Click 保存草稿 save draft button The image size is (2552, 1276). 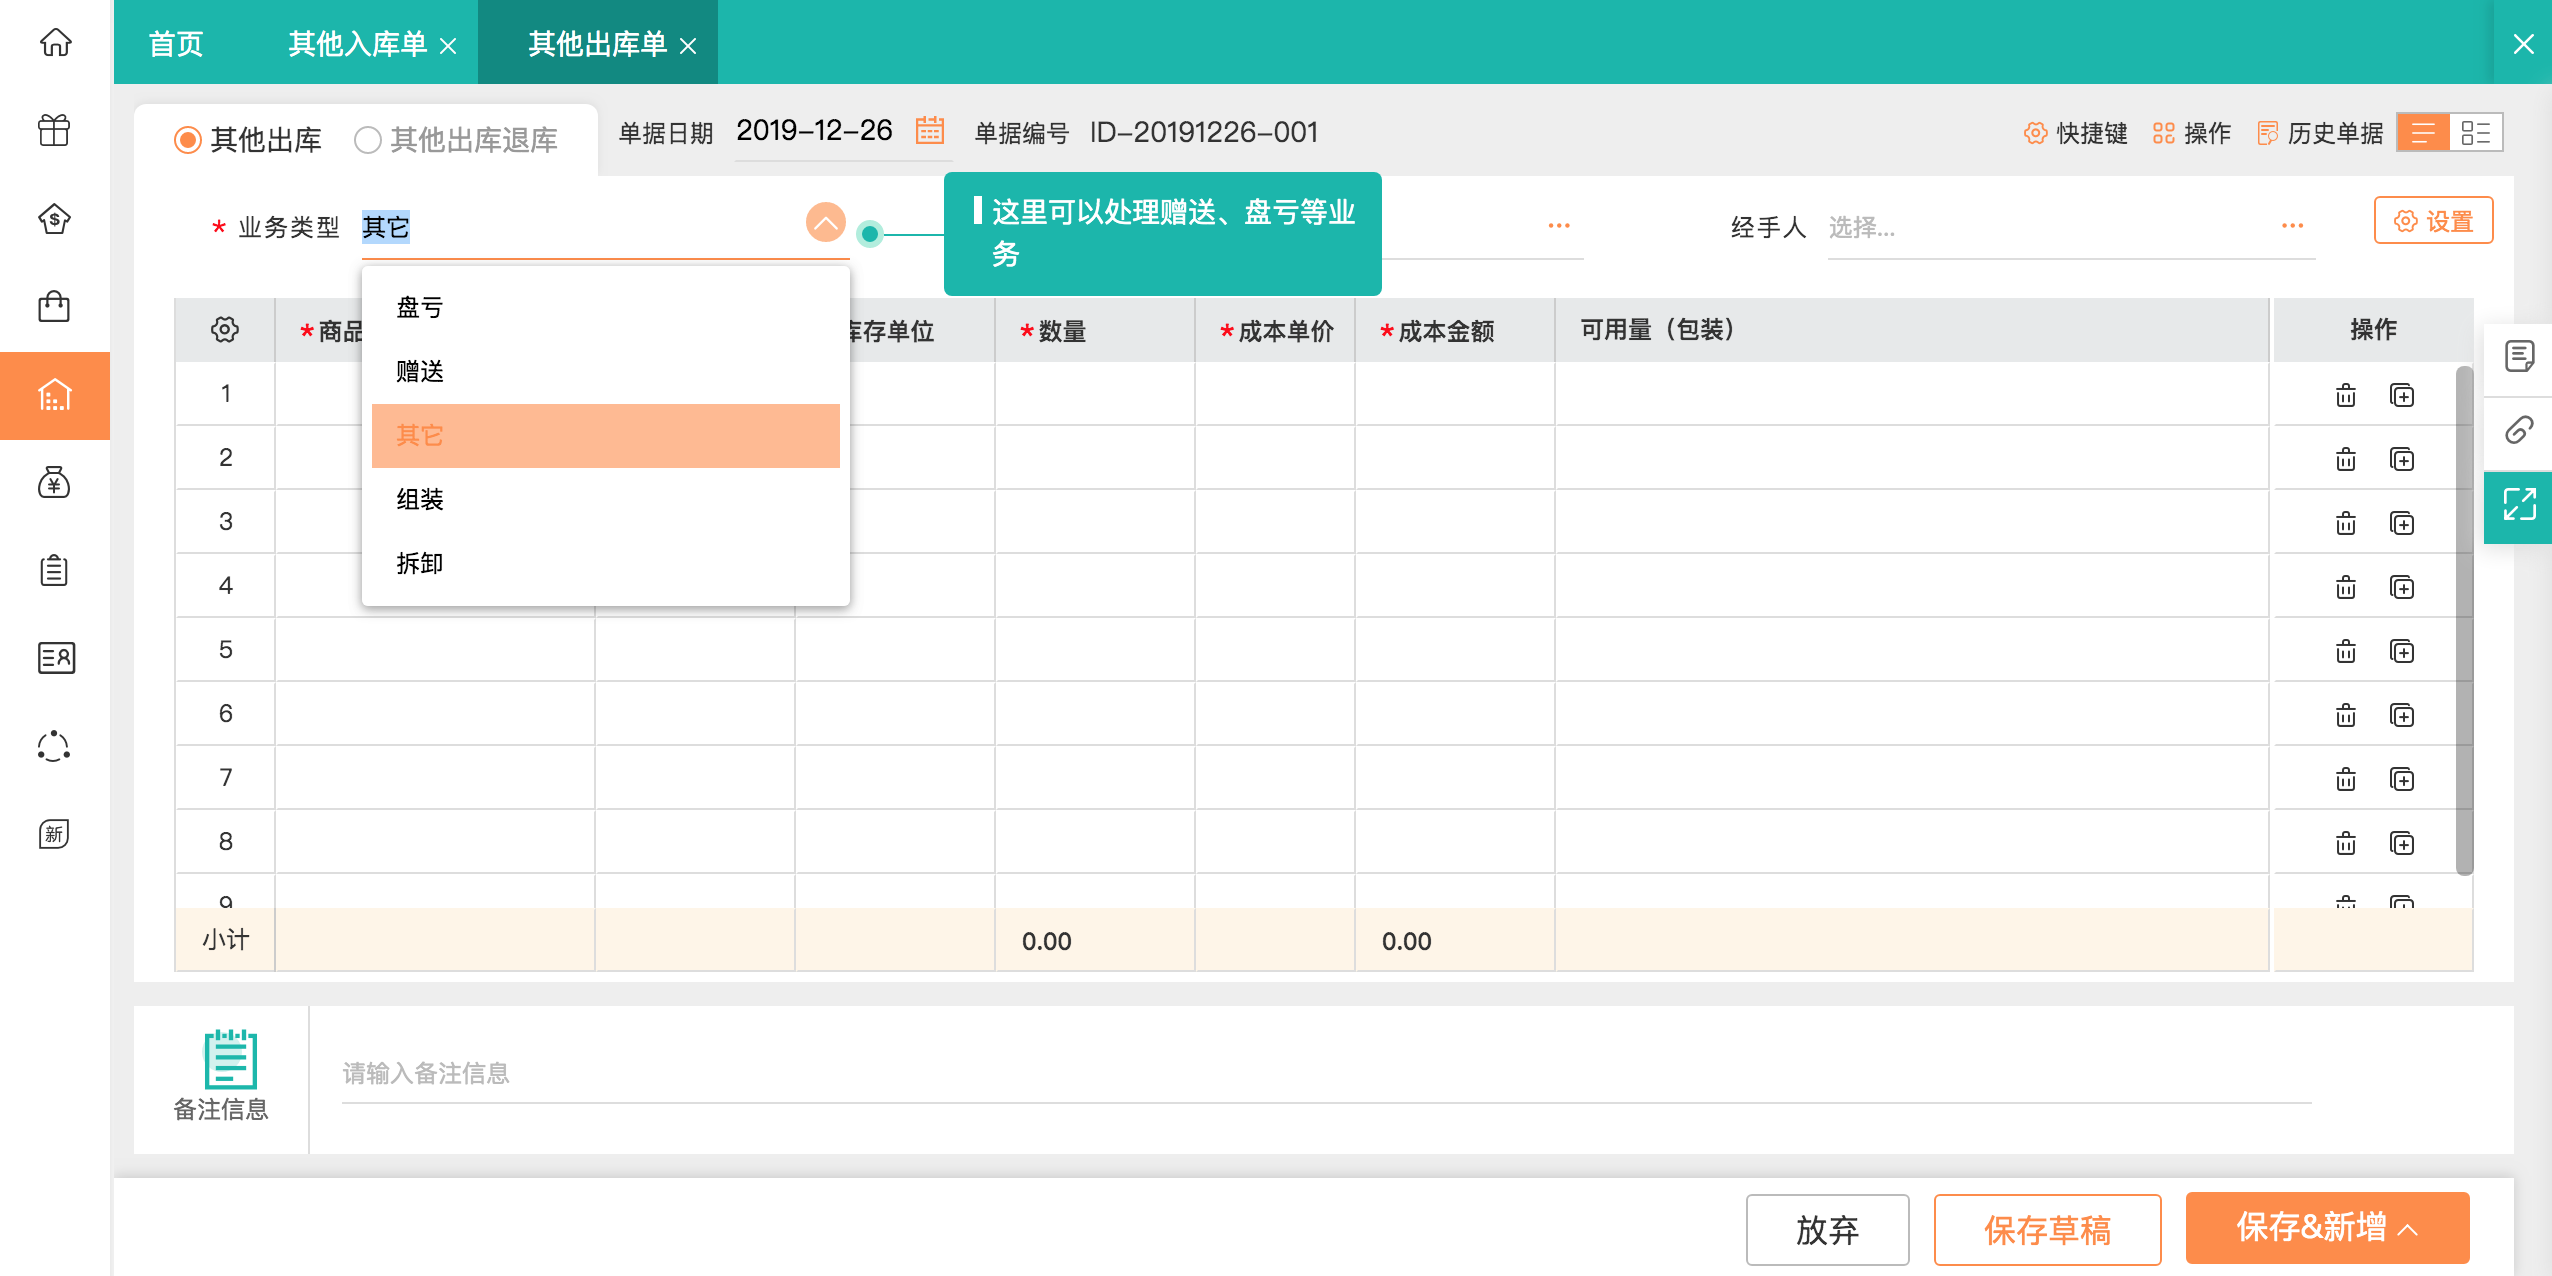(x=2046, y=1227)
